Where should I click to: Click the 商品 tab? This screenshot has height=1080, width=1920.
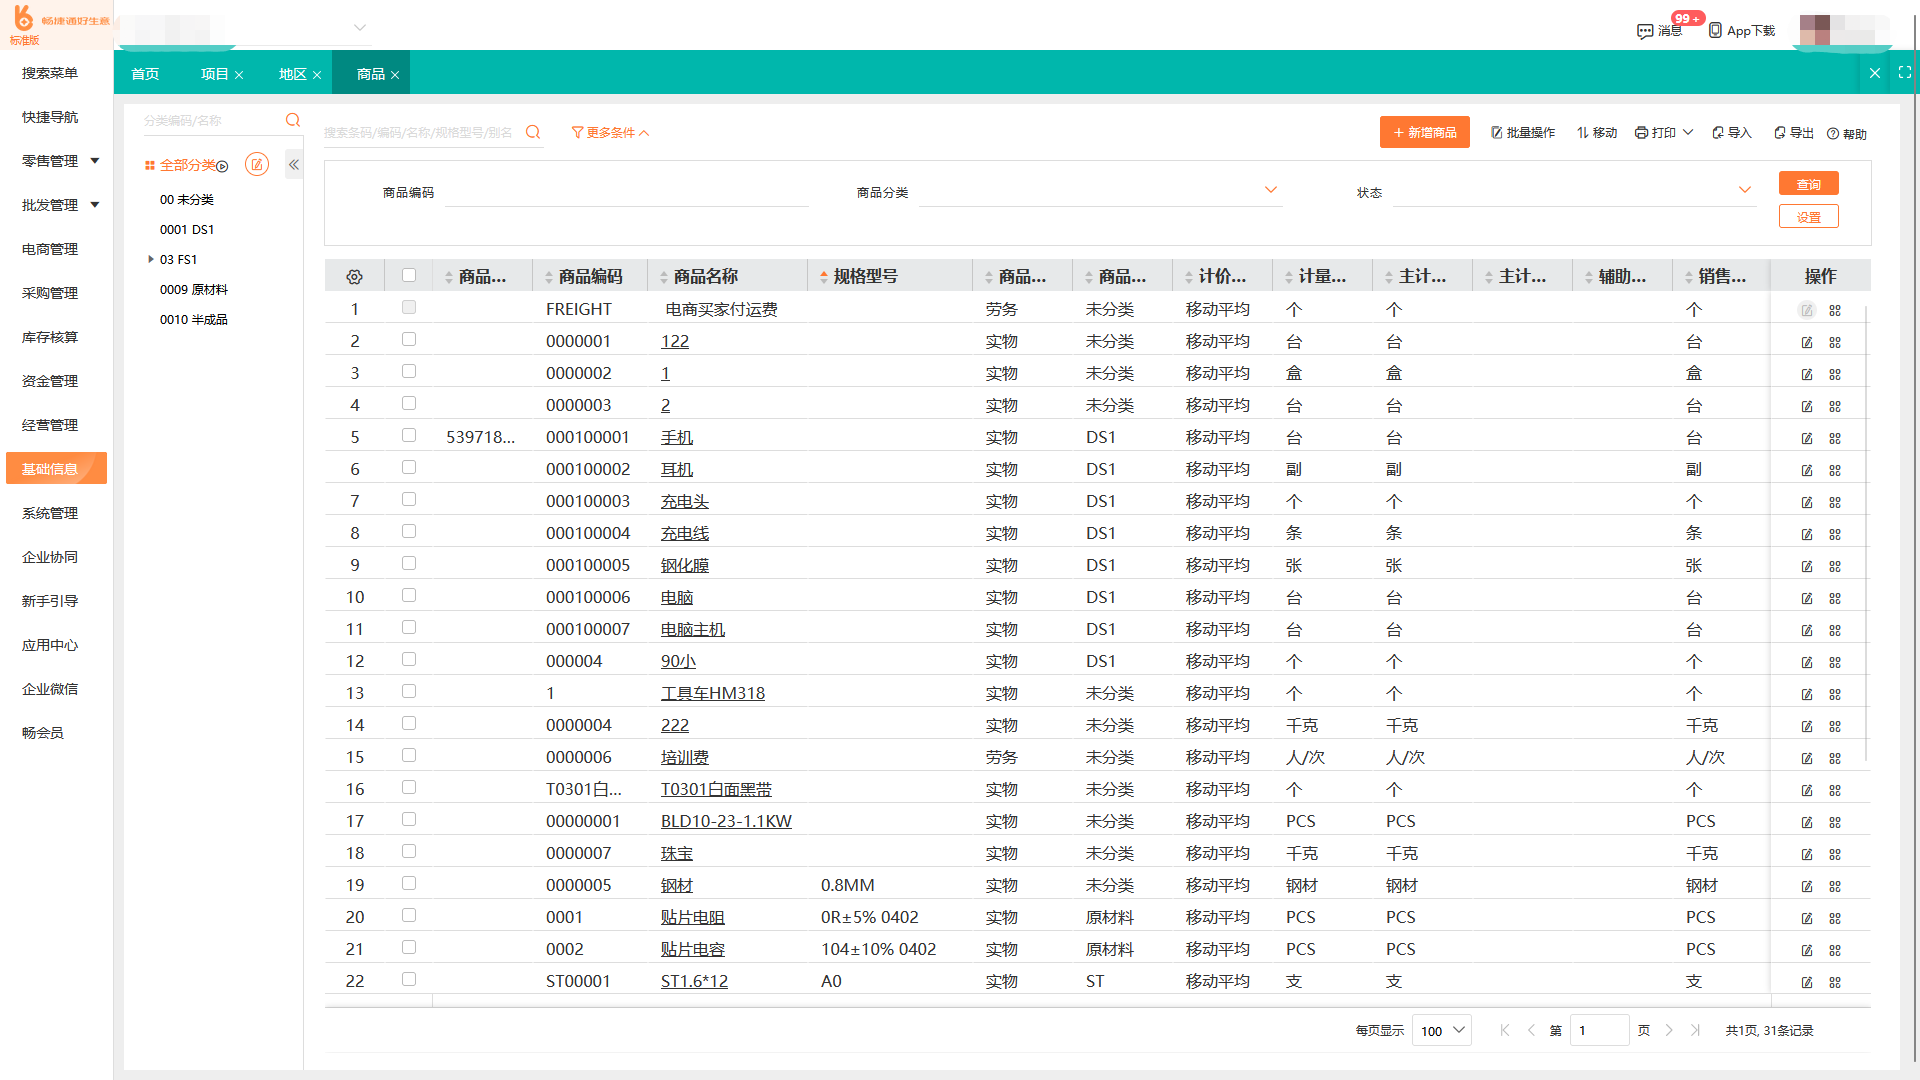[373, 74]
